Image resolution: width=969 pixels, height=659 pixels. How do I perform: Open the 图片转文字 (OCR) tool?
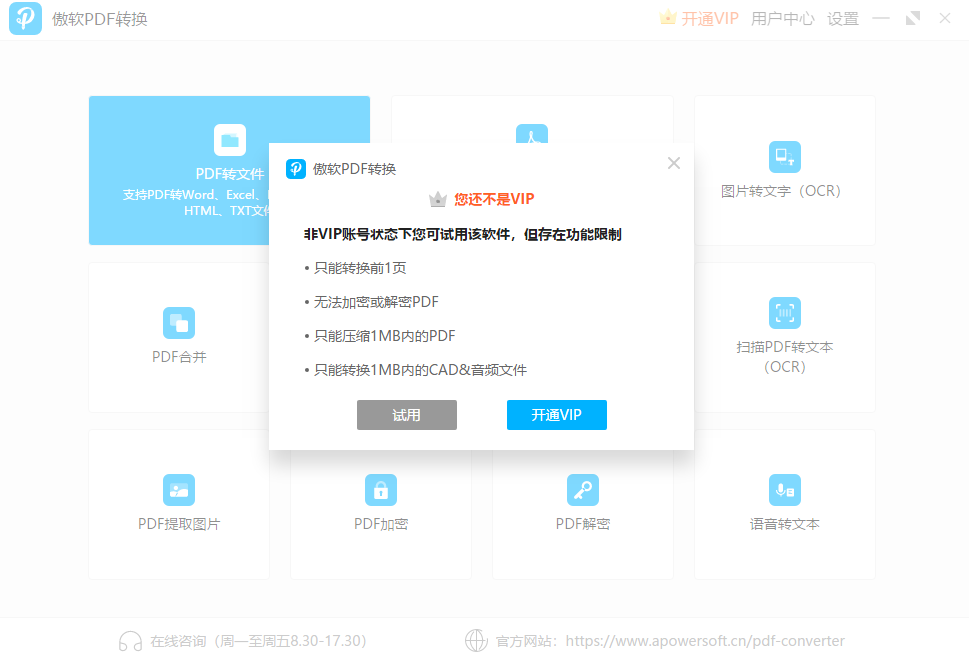(784, 170)
